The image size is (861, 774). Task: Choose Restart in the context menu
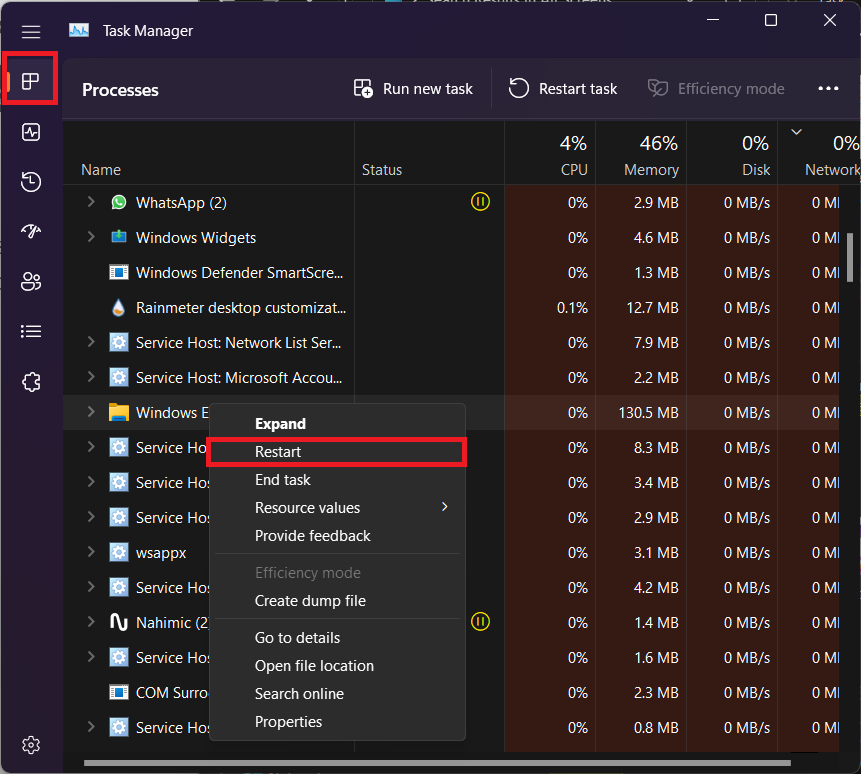337,452
